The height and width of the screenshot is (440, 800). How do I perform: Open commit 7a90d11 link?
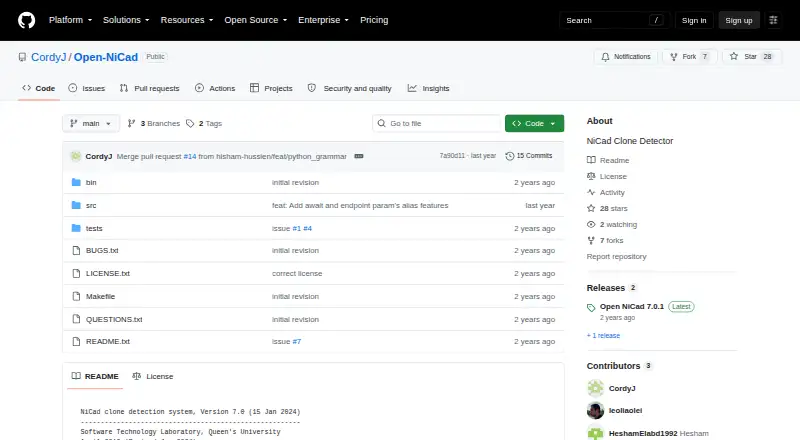pyautogui.click(x=452, y=156)
